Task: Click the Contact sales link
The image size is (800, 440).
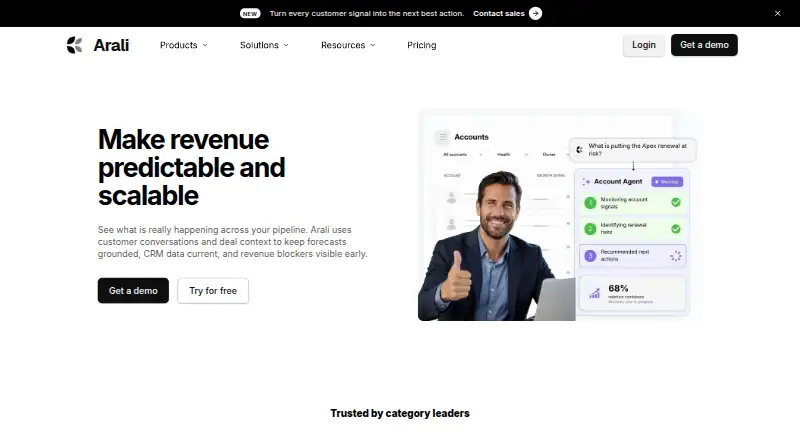Action: [x=498, y=13]
